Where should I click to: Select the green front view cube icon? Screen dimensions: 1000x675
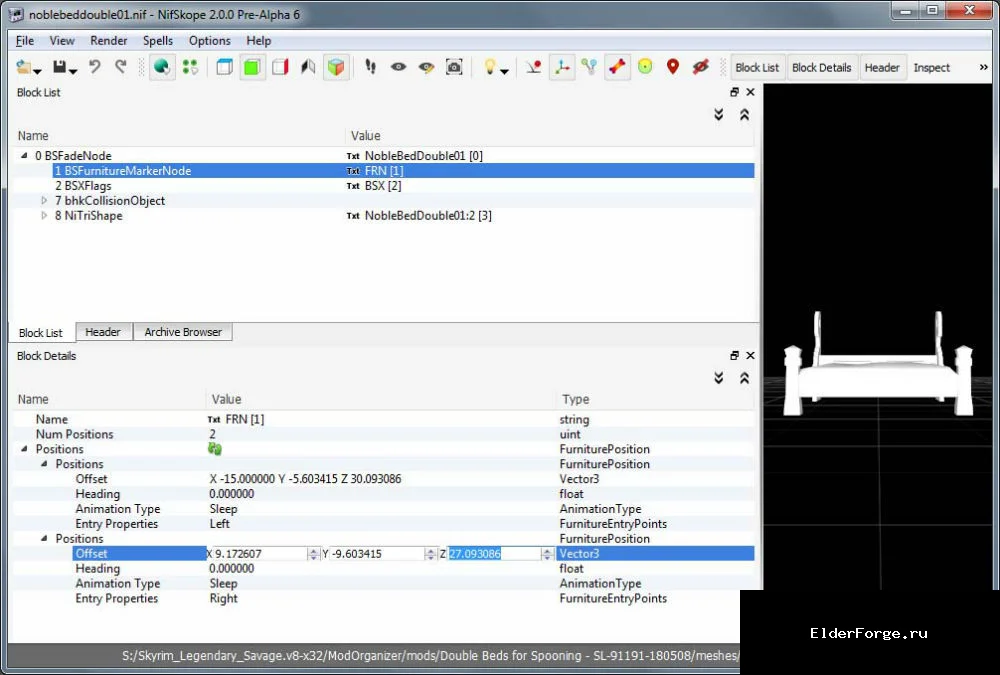[252, 67]
